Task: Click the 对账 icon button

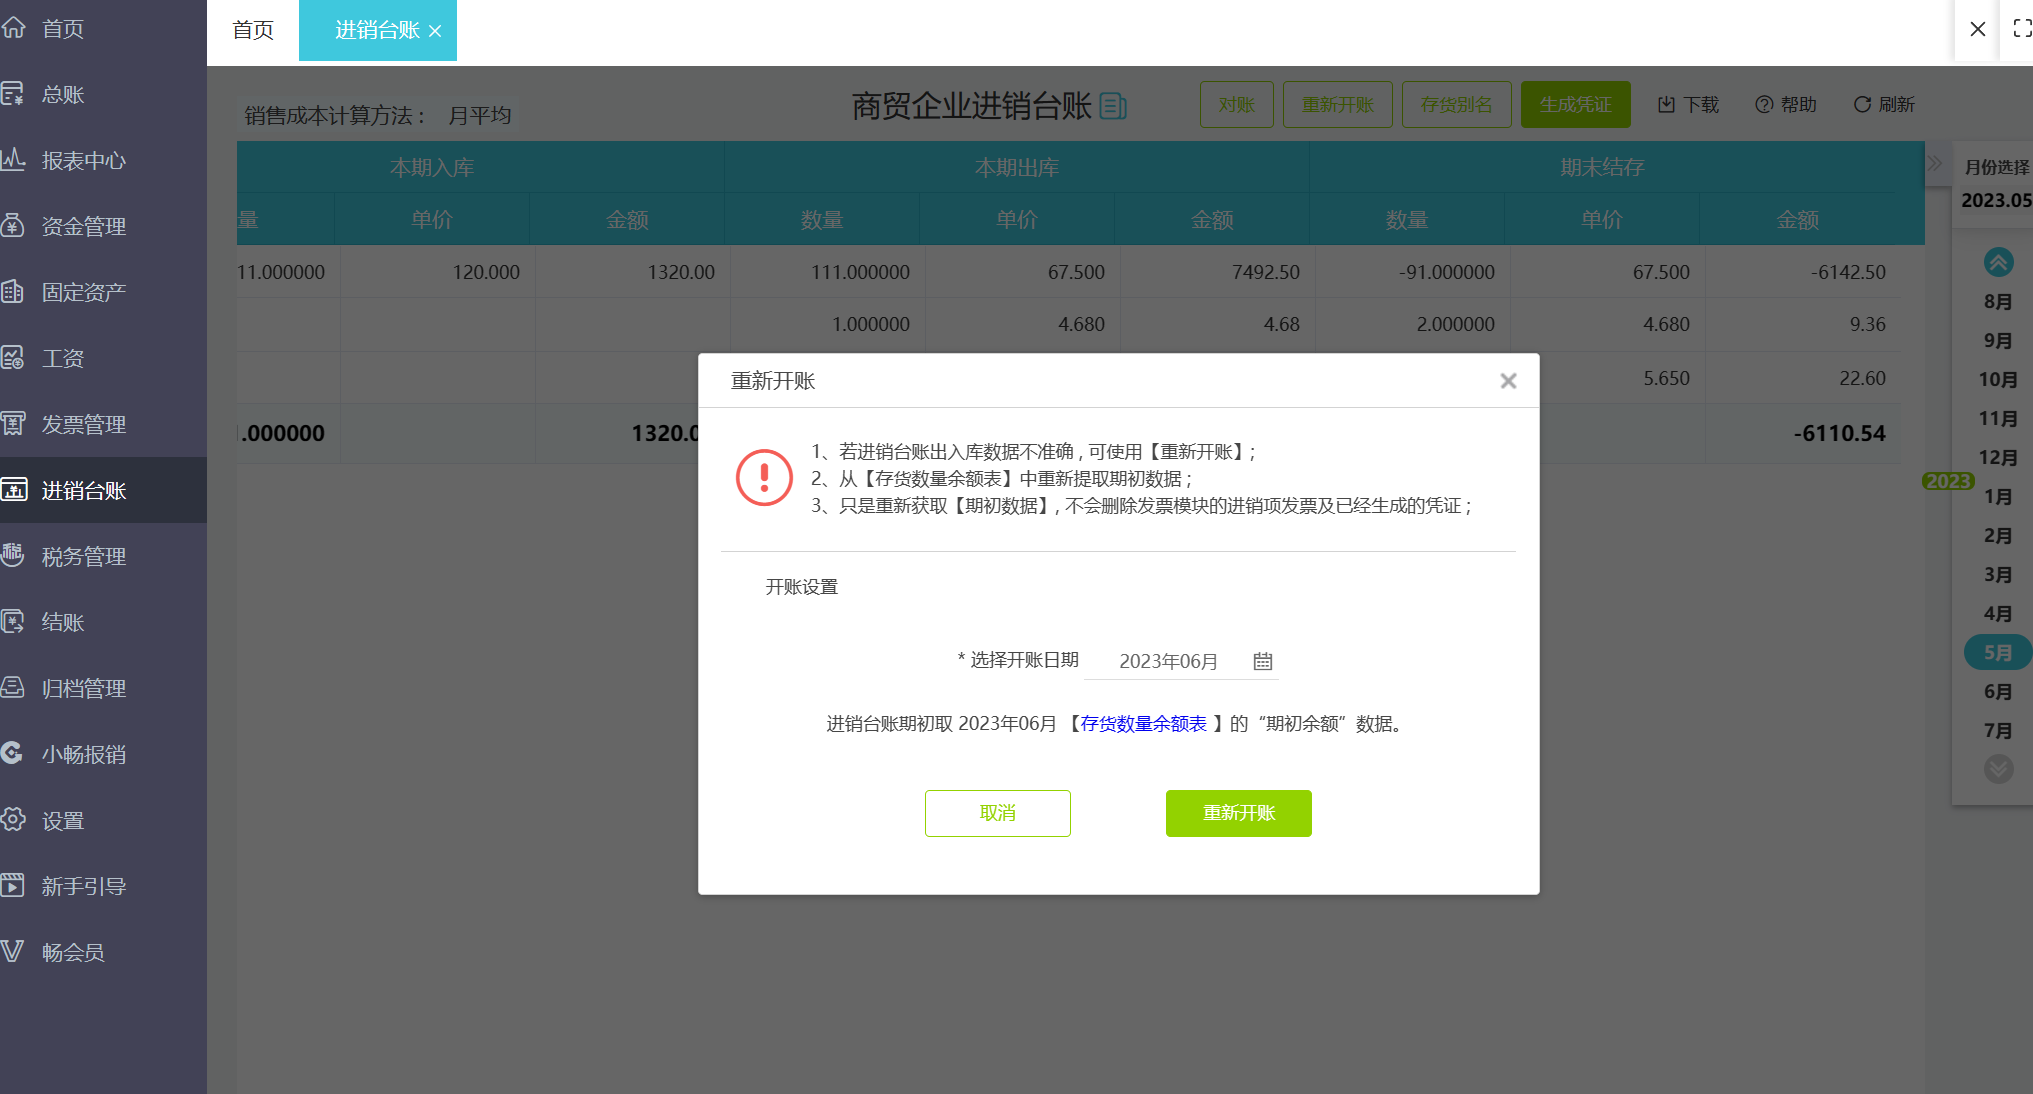Action: pyautogui.click(x=1235, y=104)
